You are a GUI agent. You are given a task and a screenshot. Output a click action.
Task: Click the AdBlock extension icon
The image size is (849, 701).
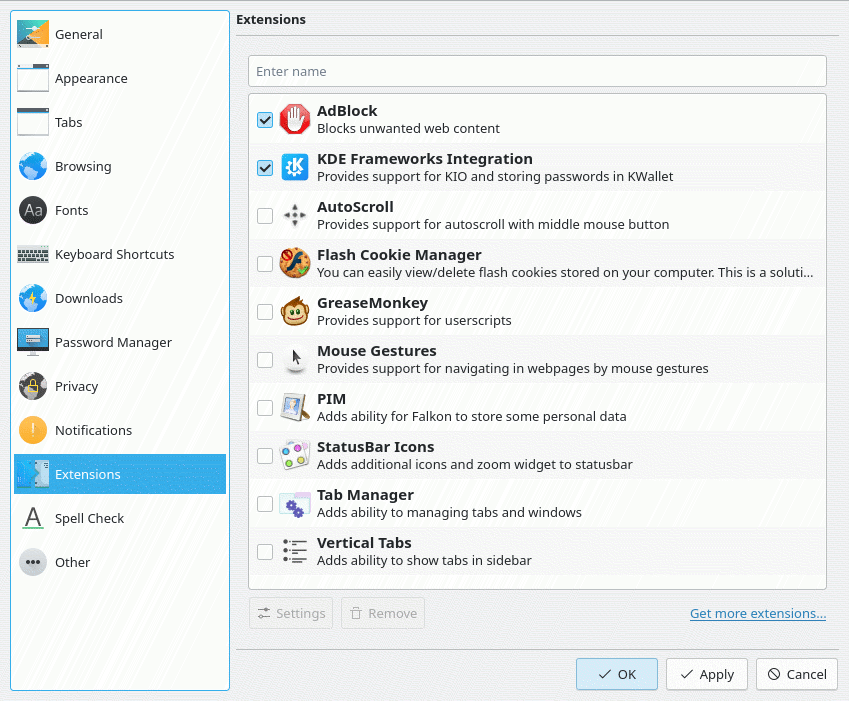295,119
